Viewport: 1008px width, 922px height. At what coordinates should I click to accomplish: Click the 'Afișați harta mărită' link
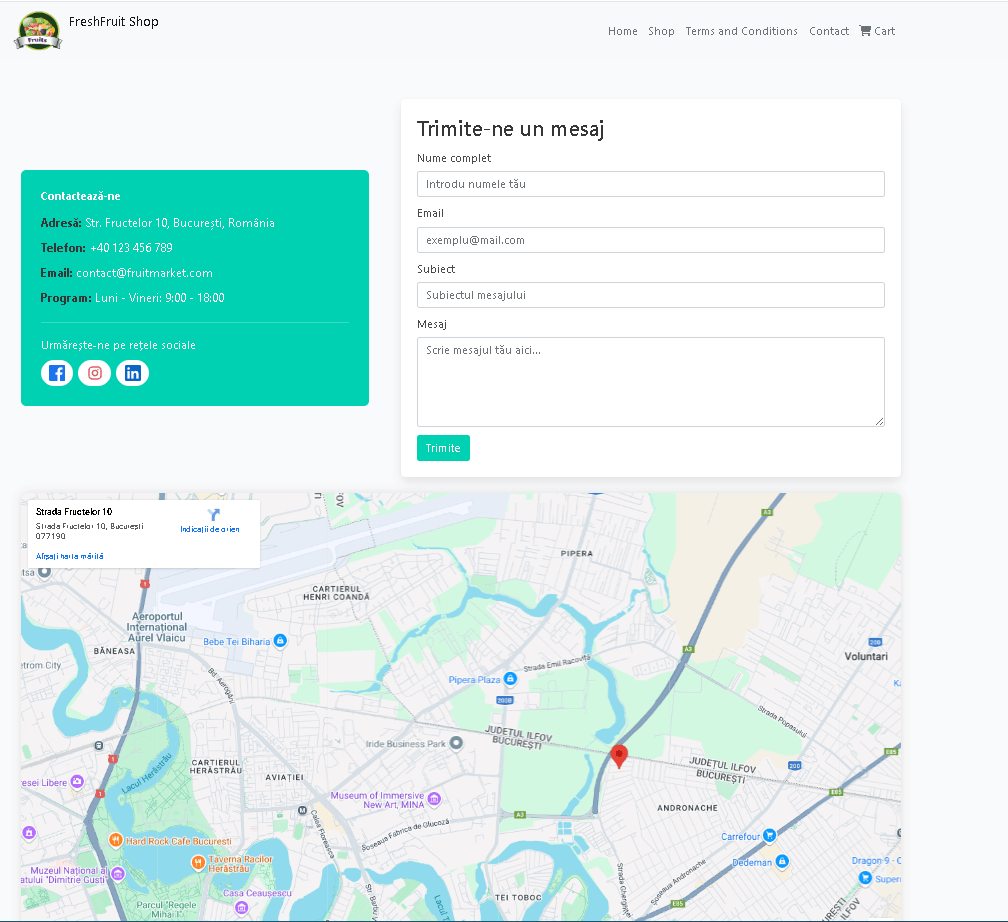[x=70, y=556]
